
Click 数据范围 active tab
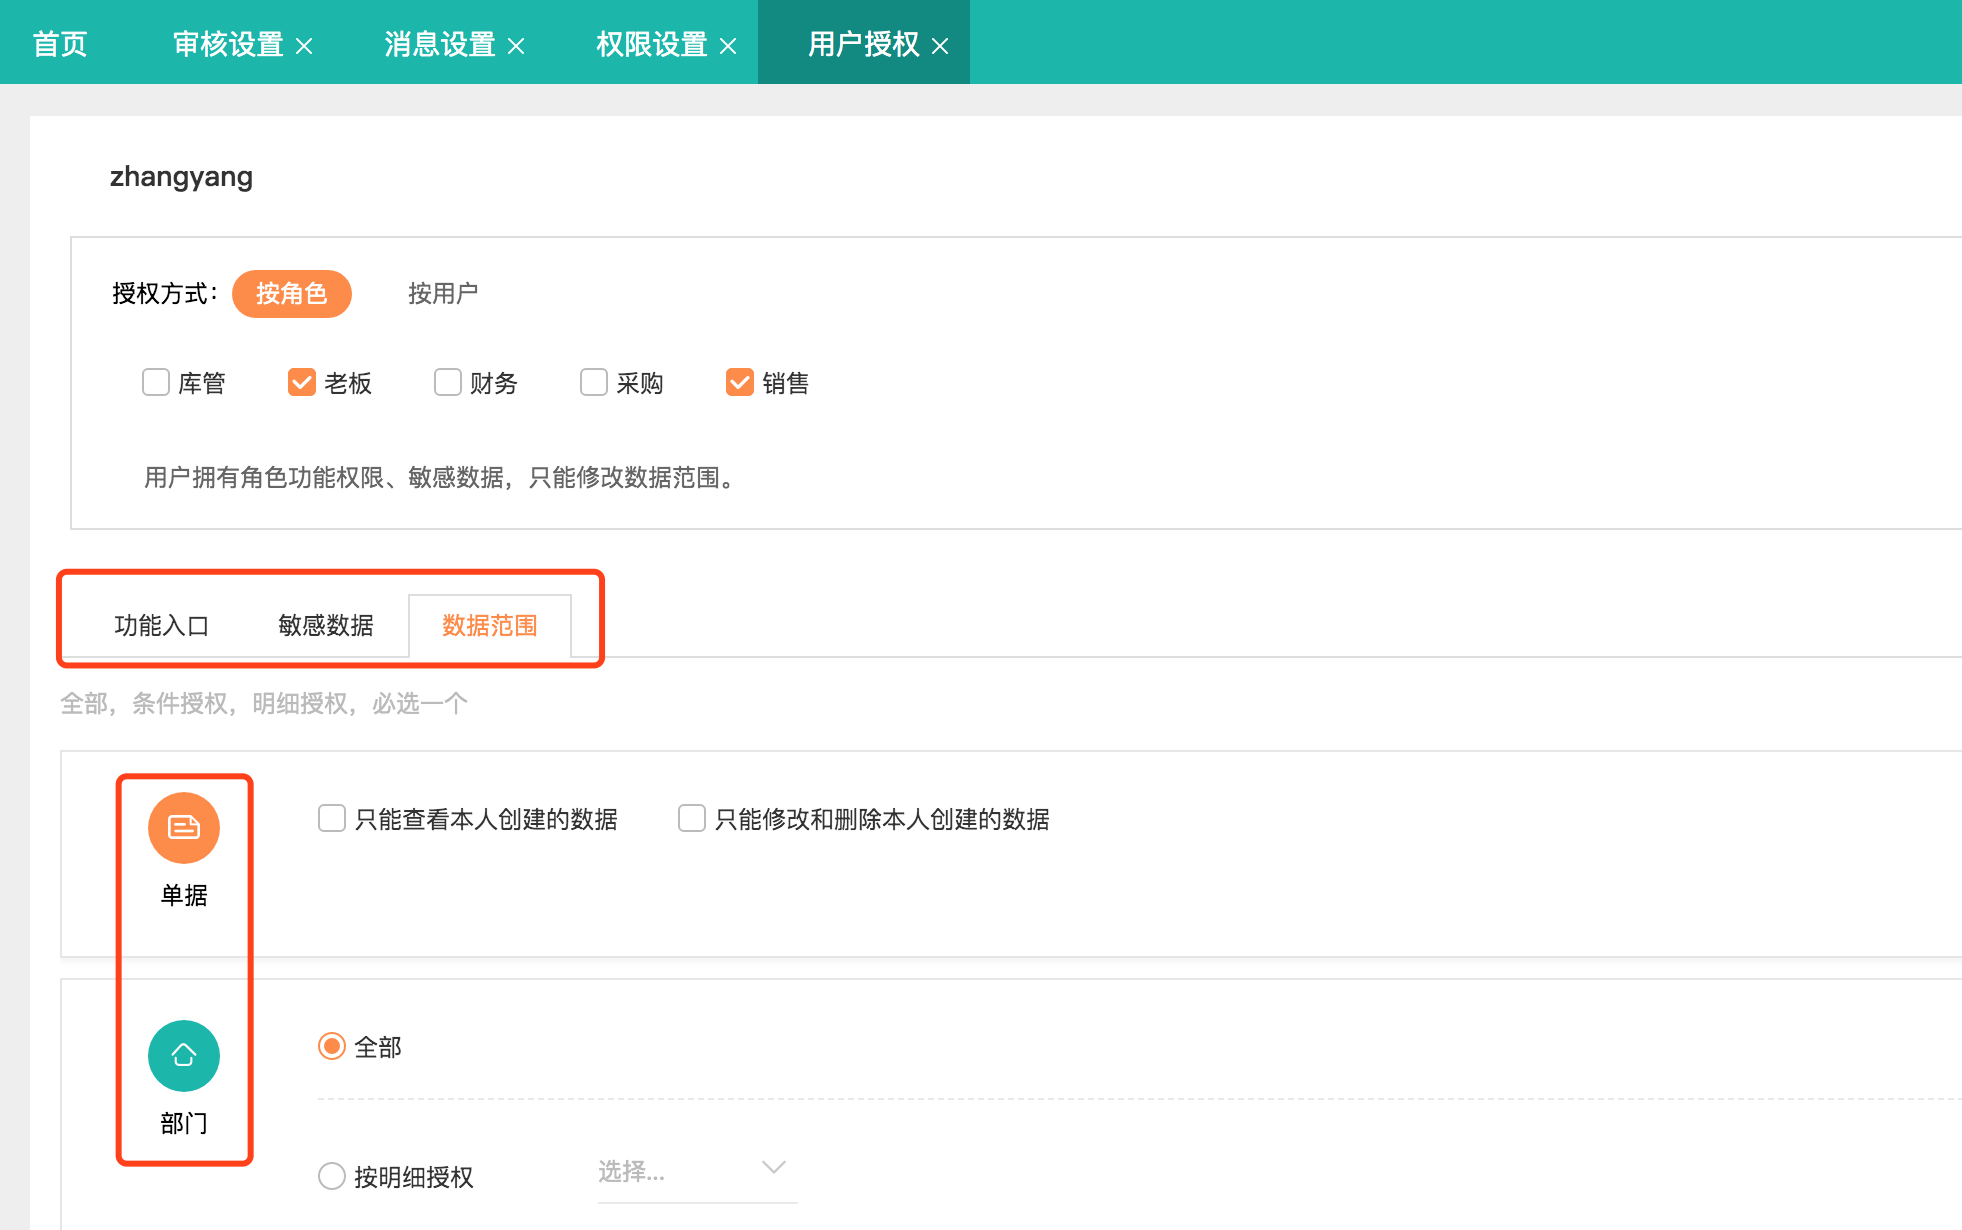click(x=490, y=624)
